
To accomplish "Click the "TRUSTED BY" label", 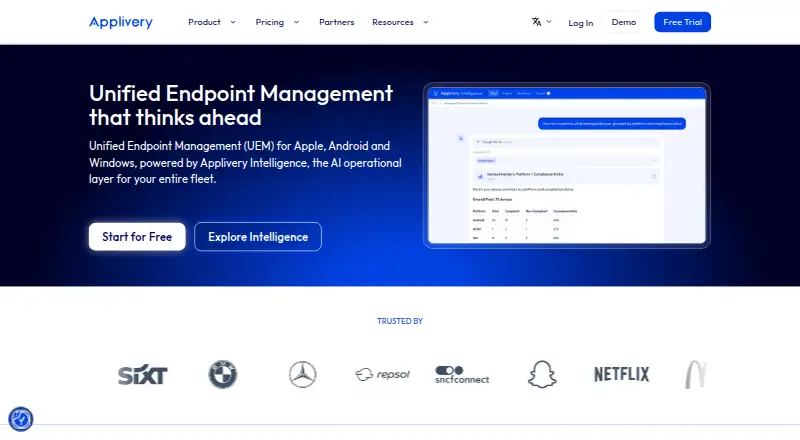I will (x=400, y=321).
